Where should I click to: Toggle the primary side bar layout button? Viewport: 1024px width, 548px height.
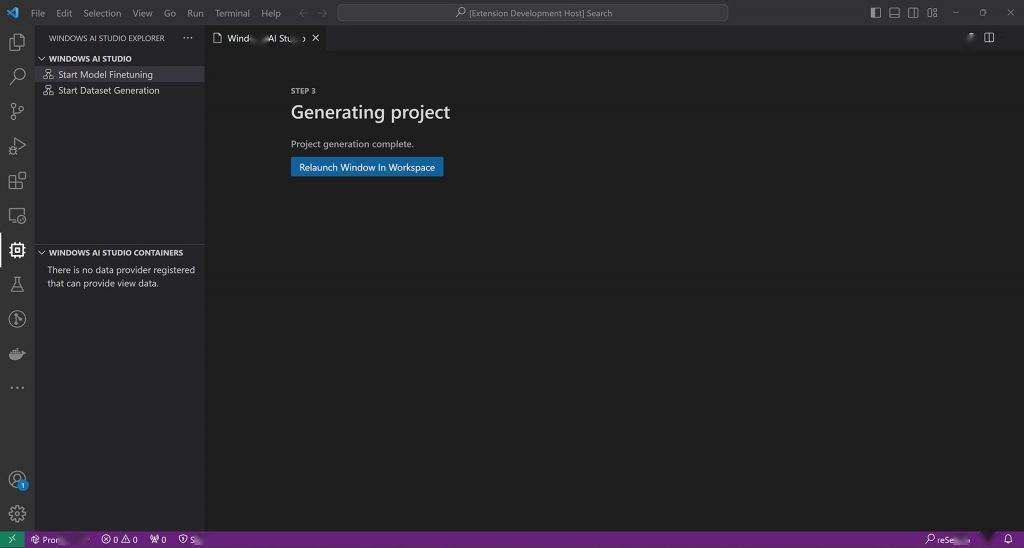click(x=876, y=13)
